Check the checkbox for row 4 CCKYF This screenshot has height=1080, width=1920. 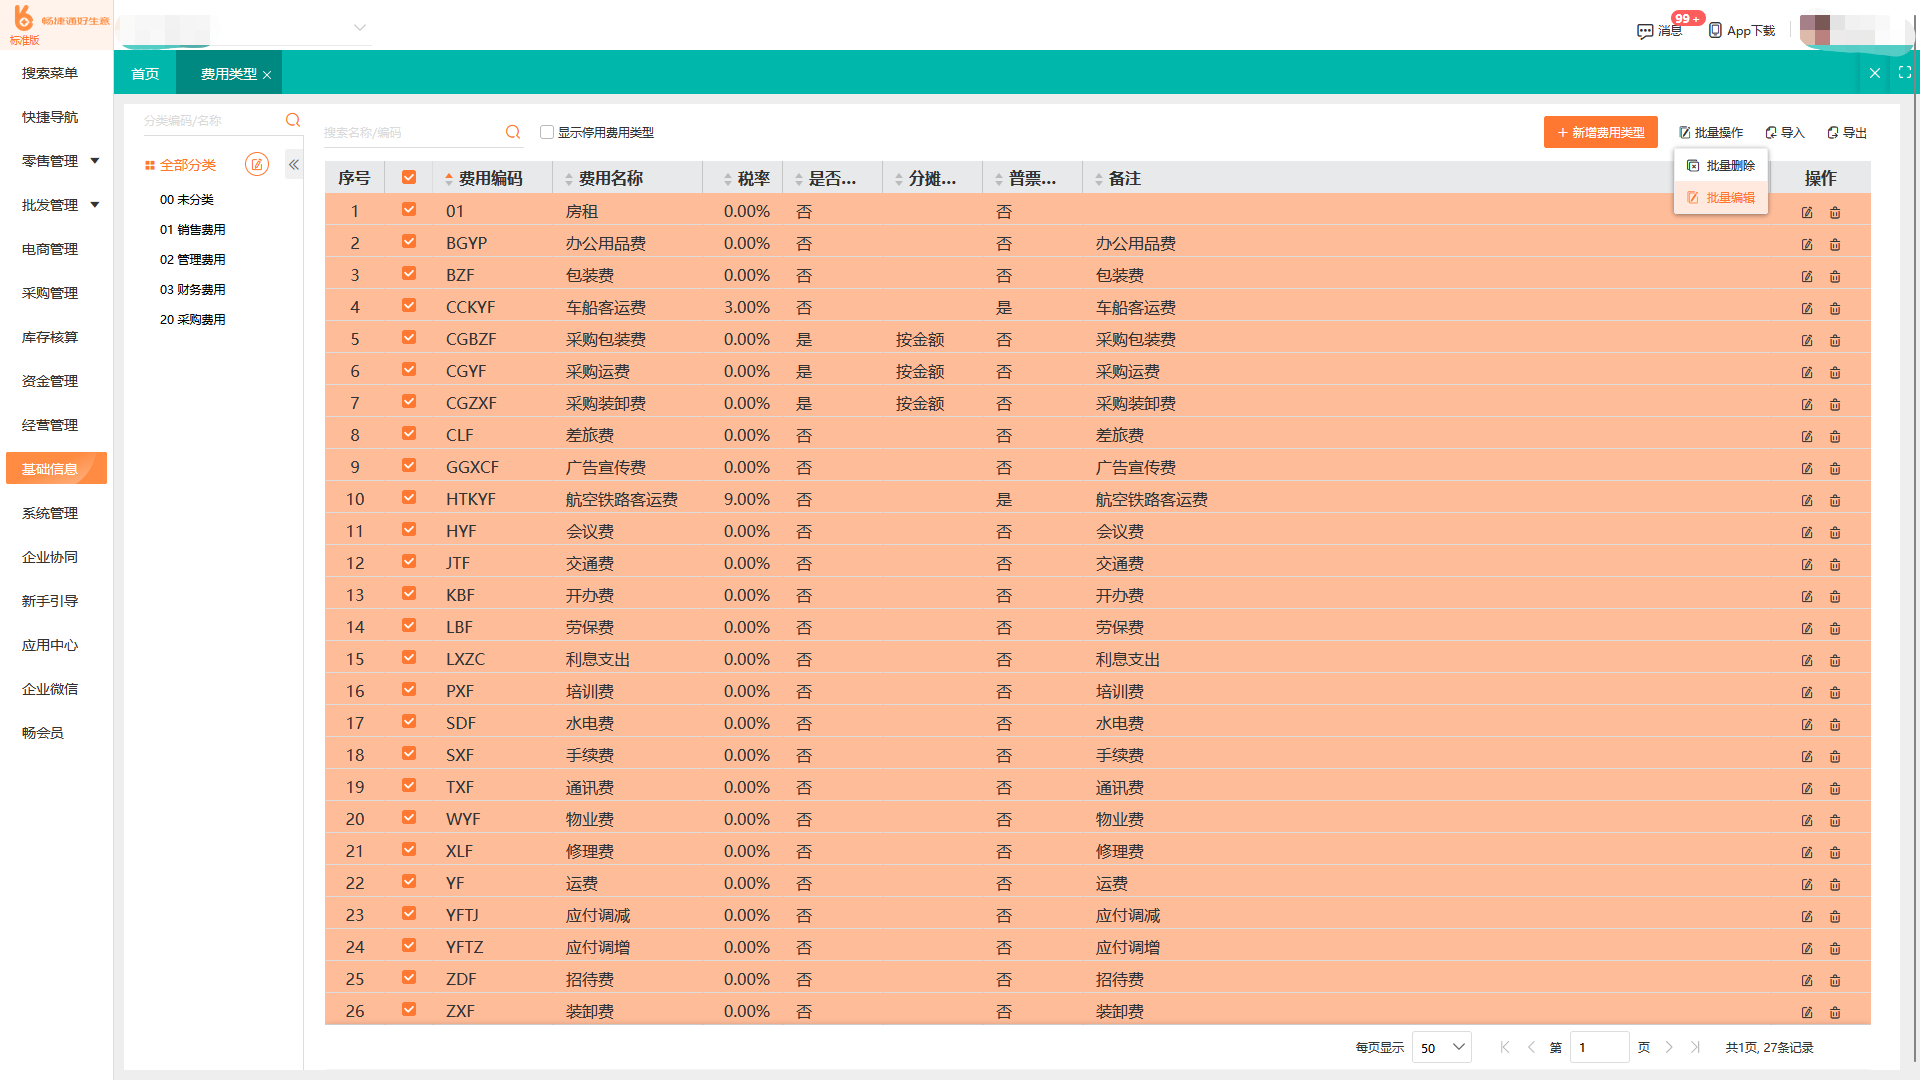point(410,306)
